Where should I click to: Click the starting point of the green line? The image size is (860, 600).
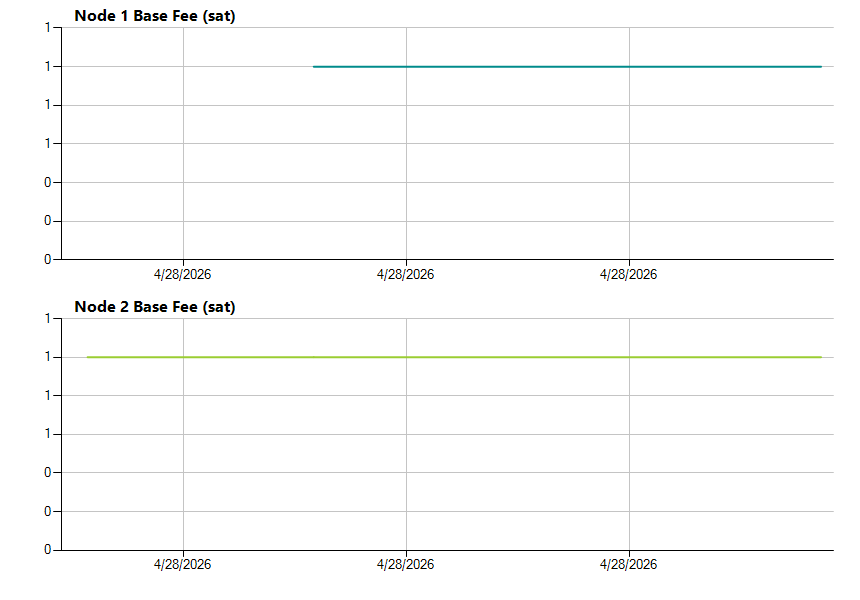coord(88,357)
